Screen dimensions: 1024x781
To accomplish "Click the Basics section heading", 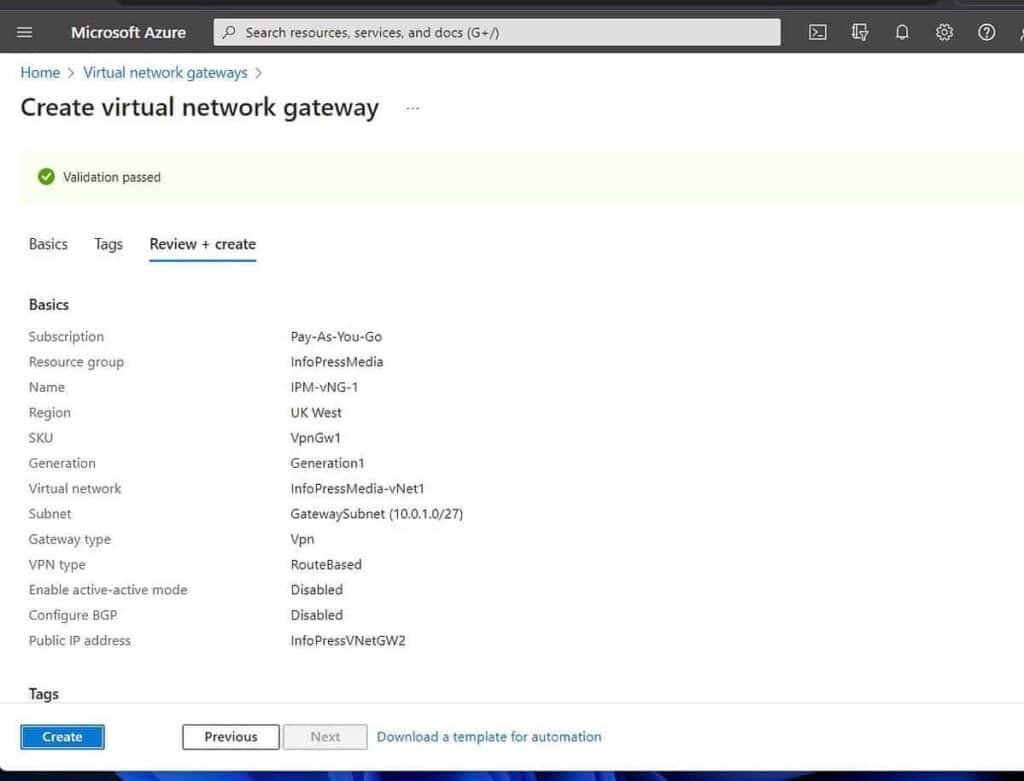I will [48, 305].
